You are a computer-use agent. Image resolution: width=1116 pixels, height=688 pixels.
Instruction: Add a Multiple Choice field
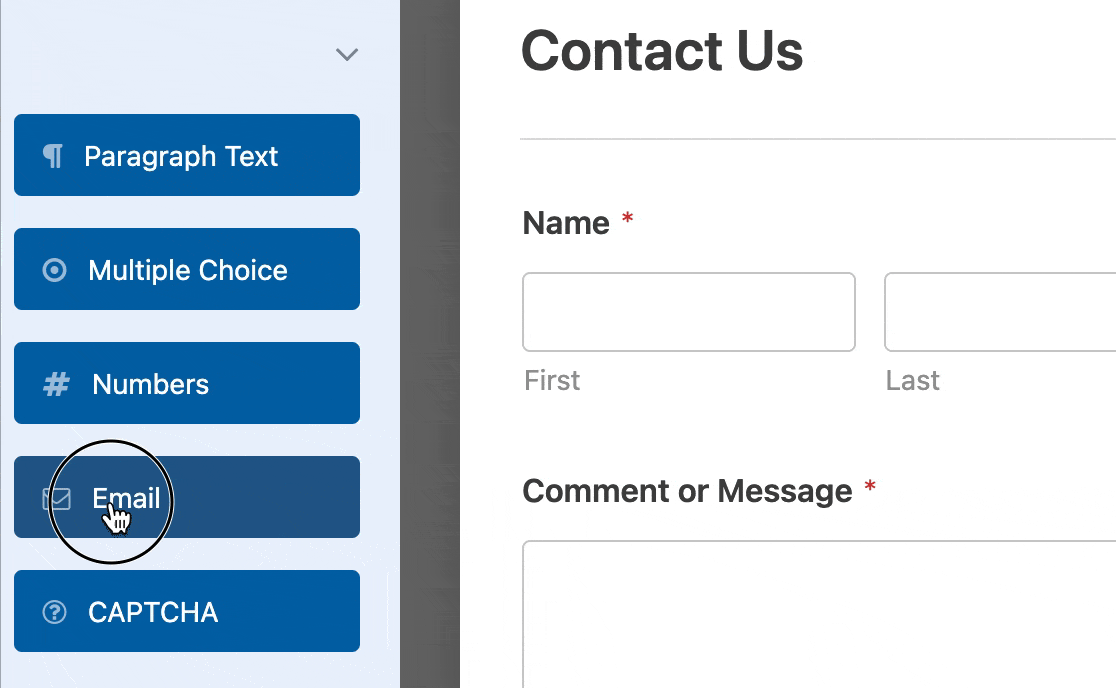tap(186, 269)
